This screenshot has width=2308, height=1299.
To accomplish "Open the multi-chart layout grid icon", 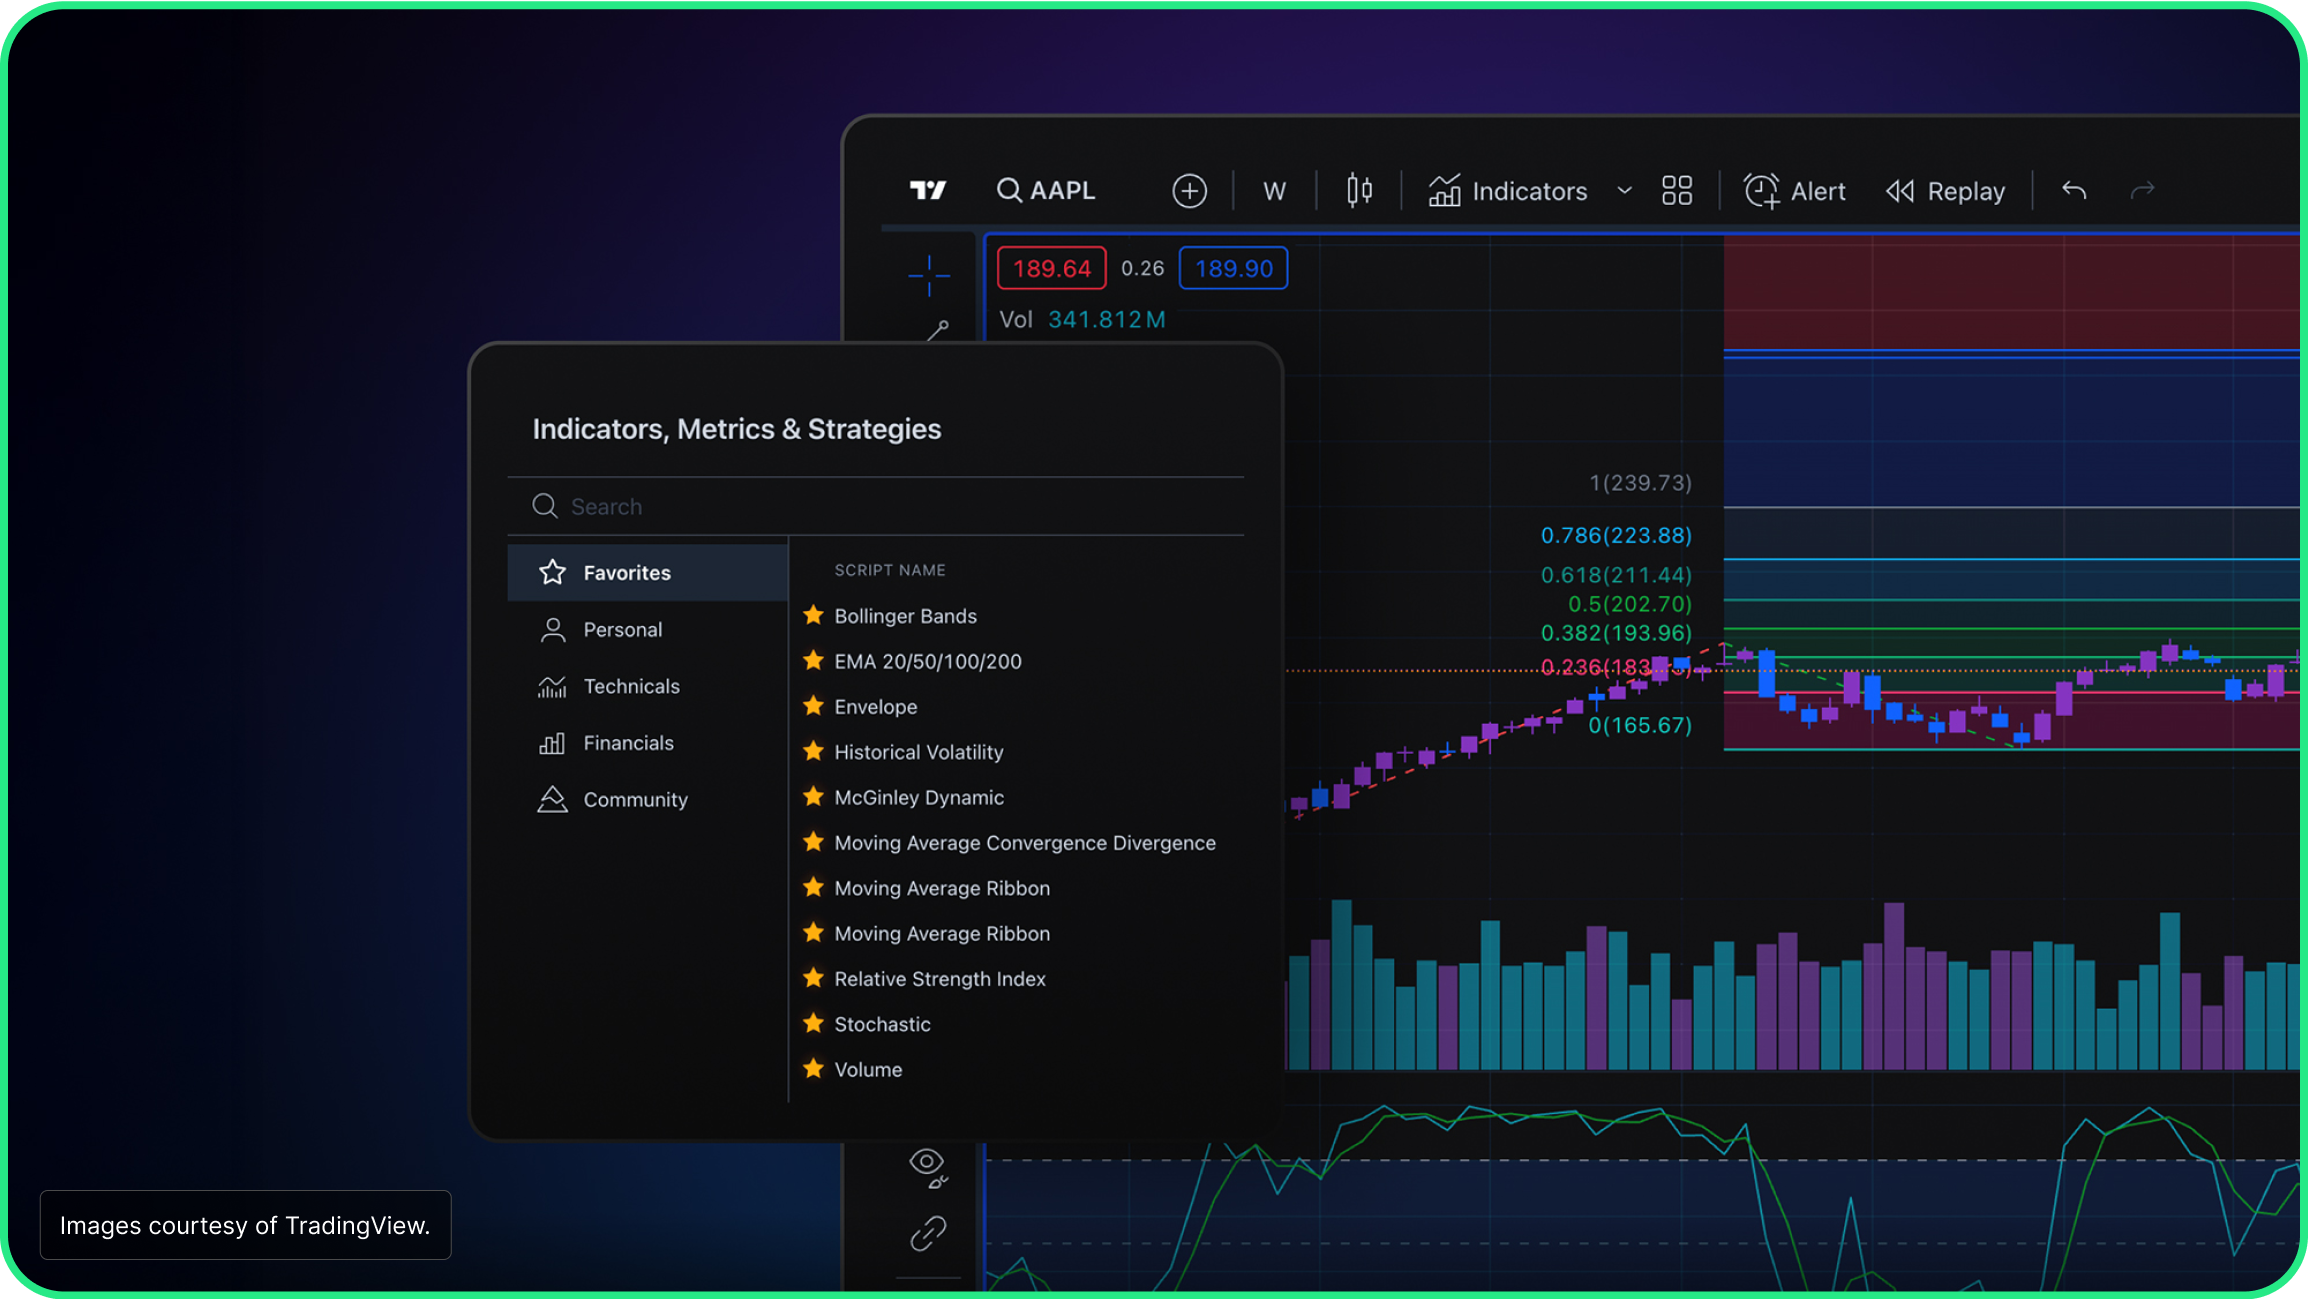I will tap(1677, 189).
